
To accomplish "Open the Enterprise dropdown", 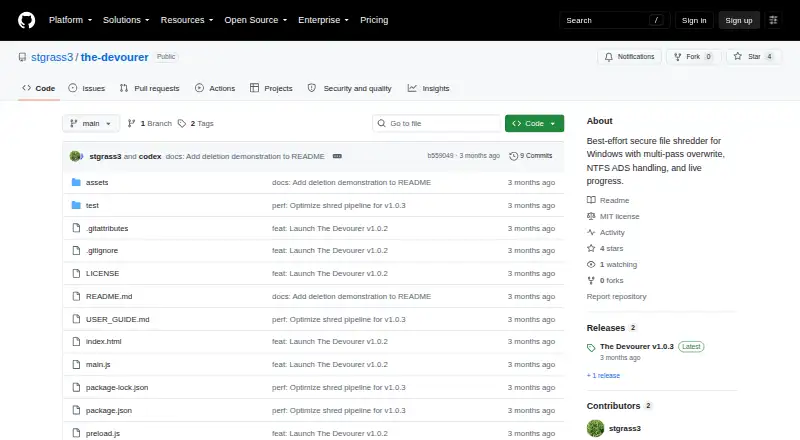I will pyautogui.click(x=323, y=20).
